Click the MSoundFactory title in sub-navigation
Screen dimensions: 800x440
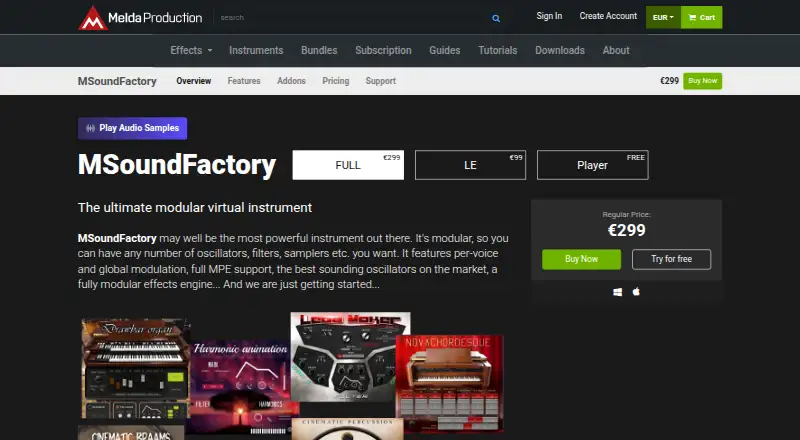coord(117,81)
